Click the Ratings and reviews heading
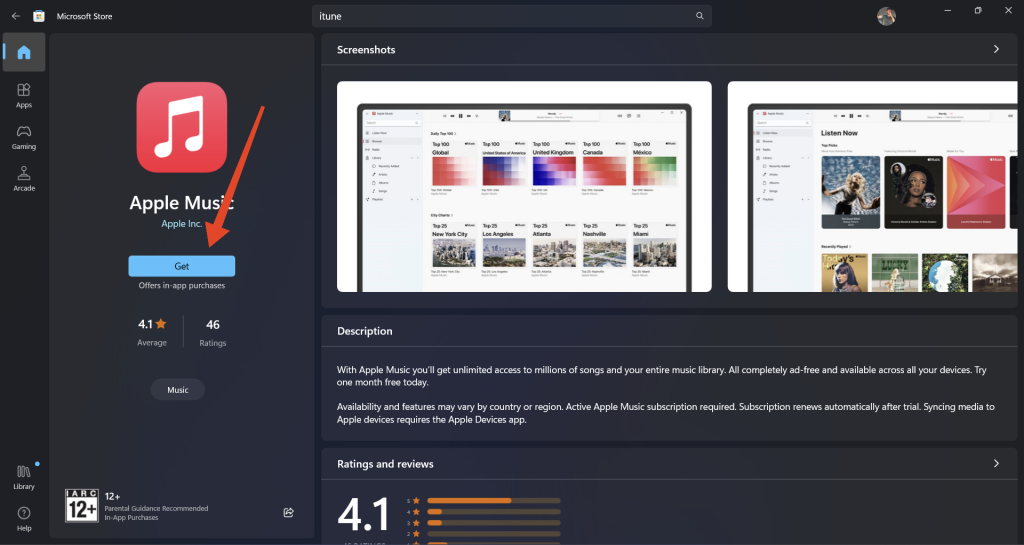The image size is (1024, 545). point(385,464)
